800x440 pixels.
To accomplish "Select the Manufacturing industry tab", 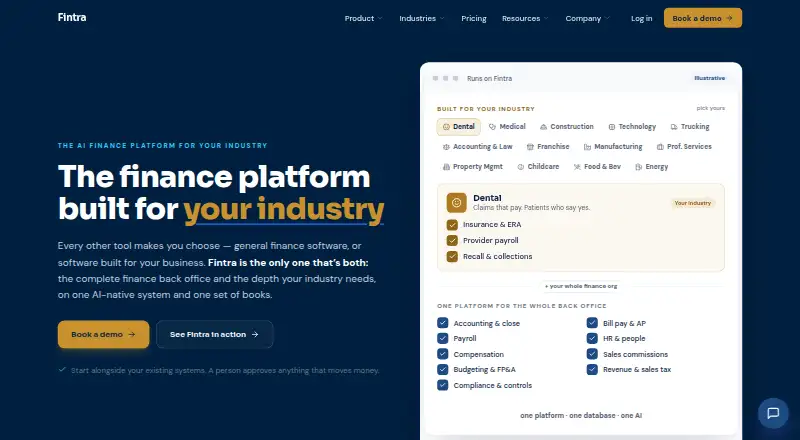I will (x=613, y=146).
